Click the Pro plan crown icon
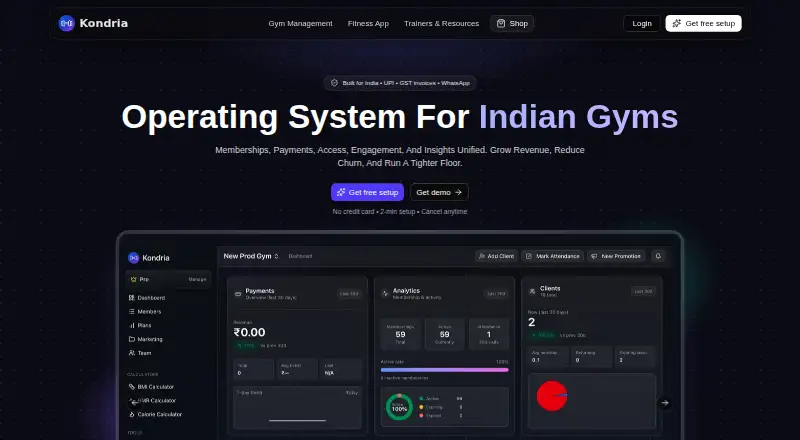Screen dimensions: 800x440 point(134,279)
